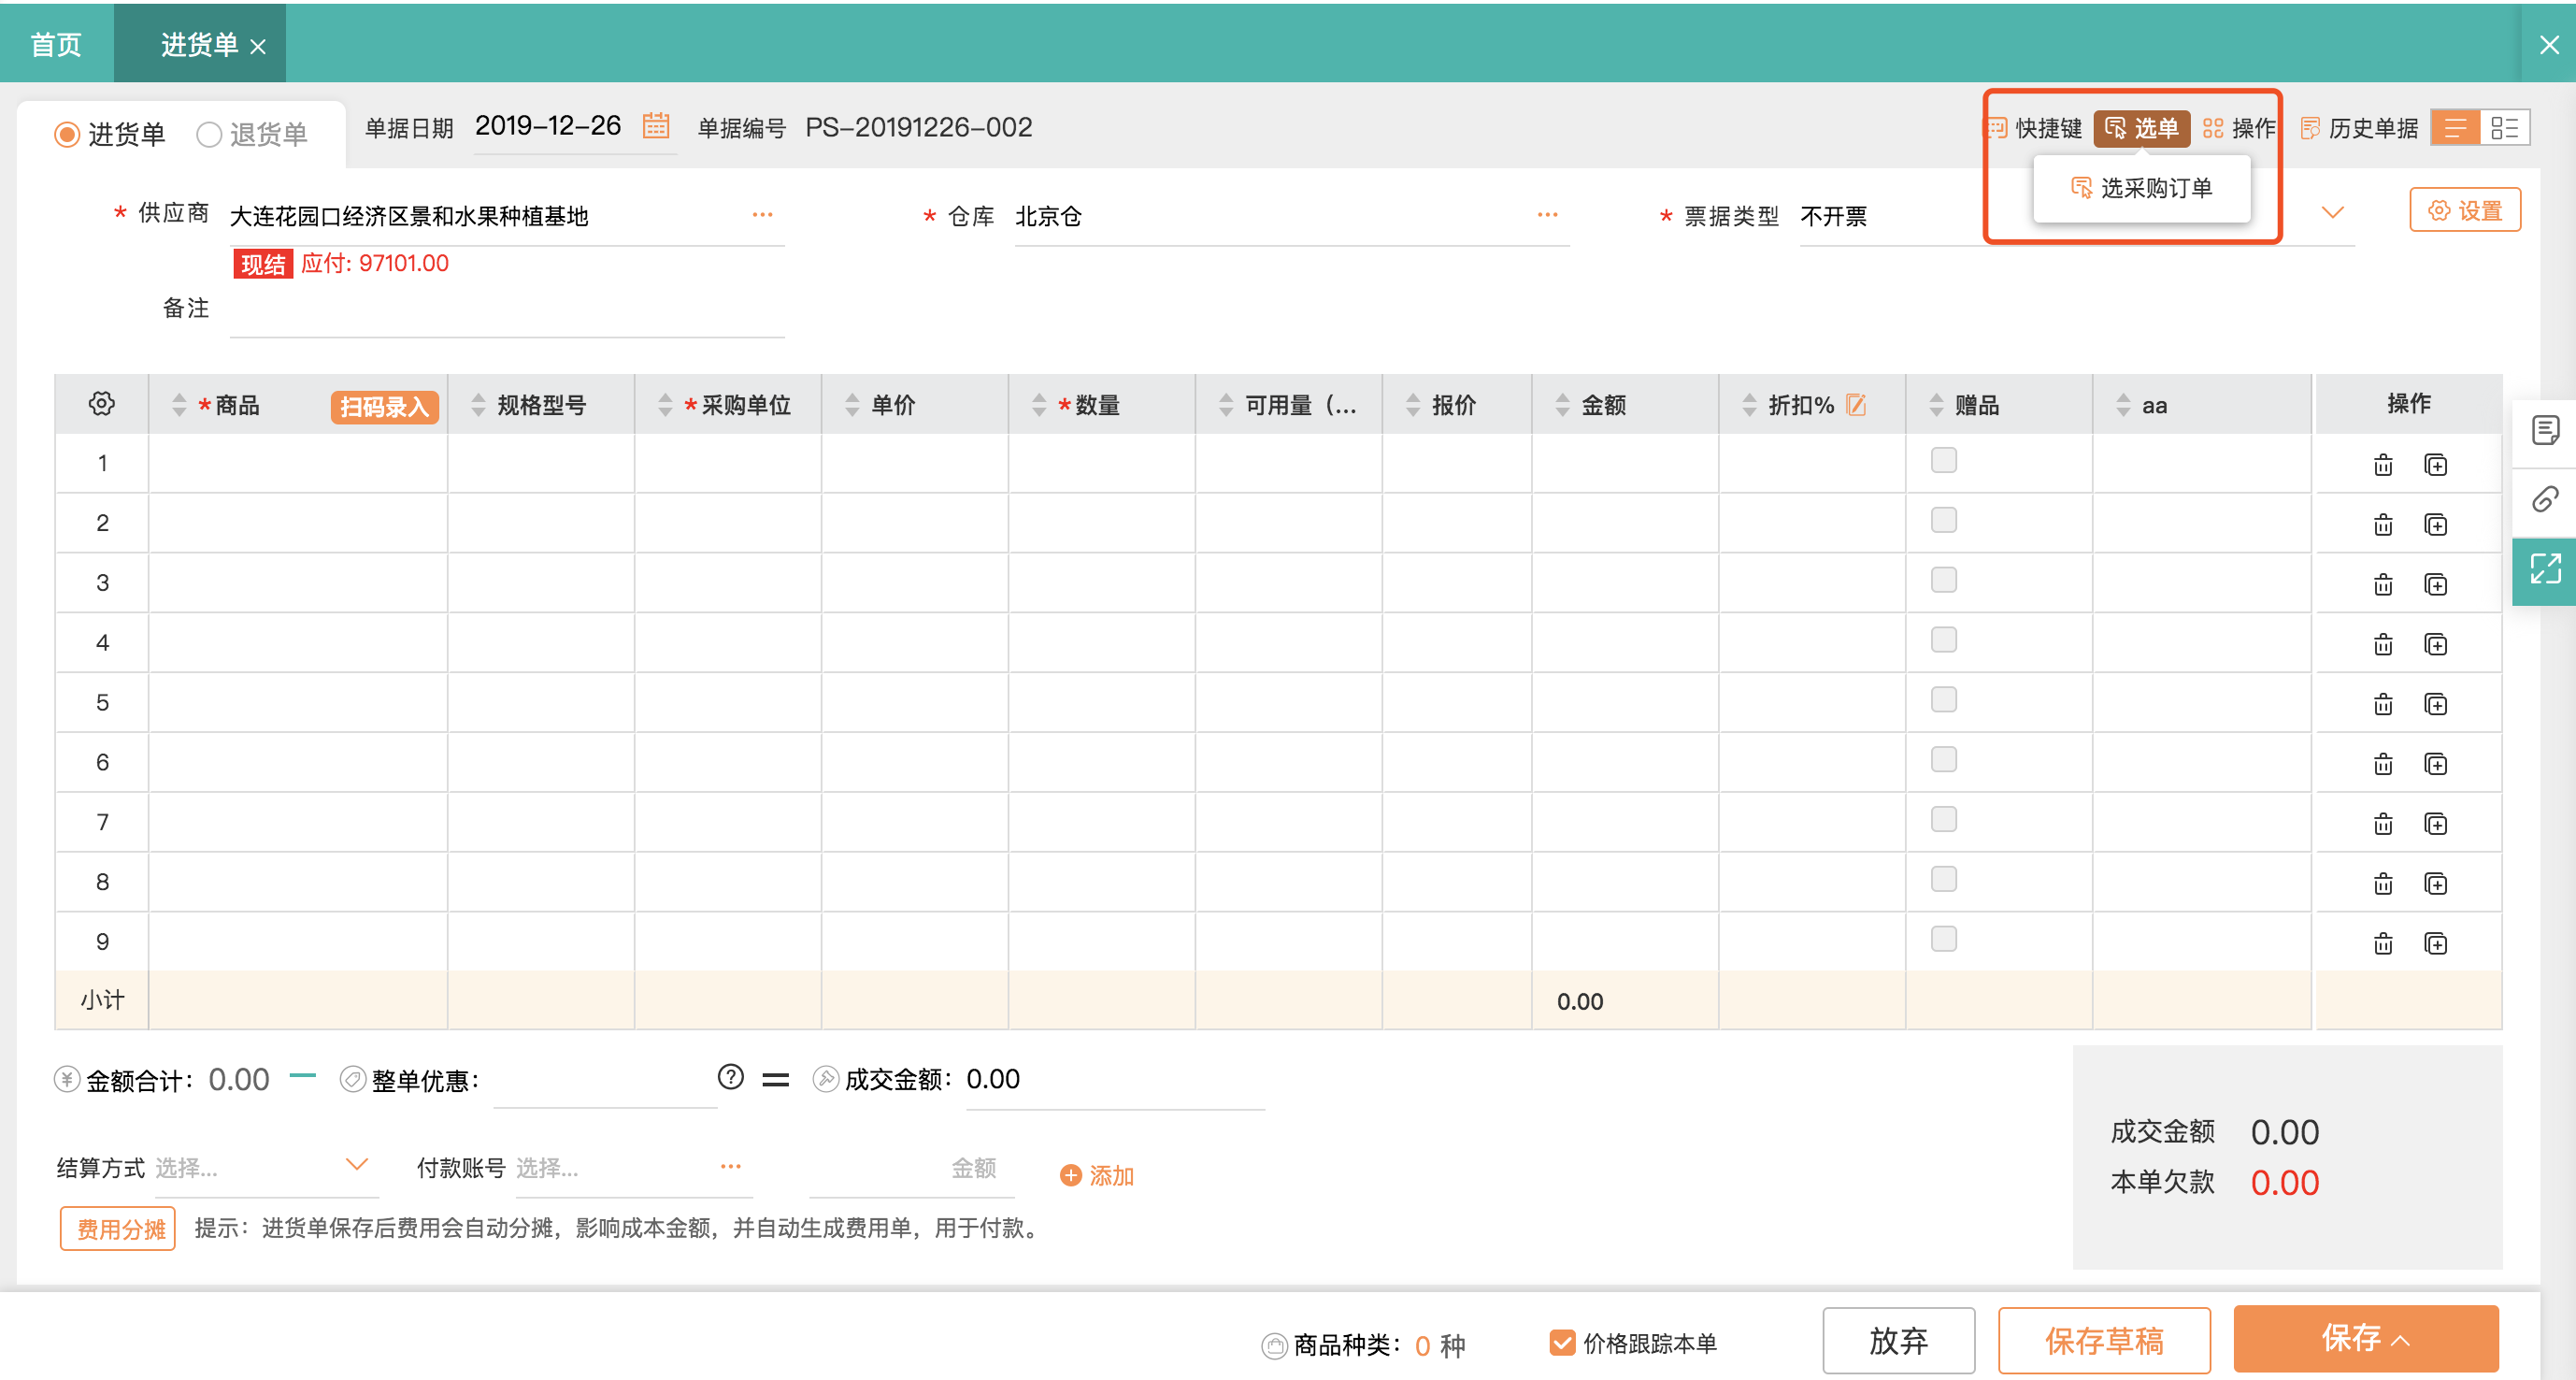This screenshot has width=2576, height=1380.
Task: Click the column settings gear icon
Action: pos(104,404)
